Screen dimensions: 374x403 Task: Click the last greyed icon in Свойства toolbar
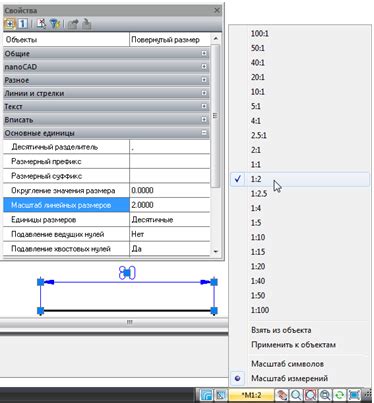point(86,24)
